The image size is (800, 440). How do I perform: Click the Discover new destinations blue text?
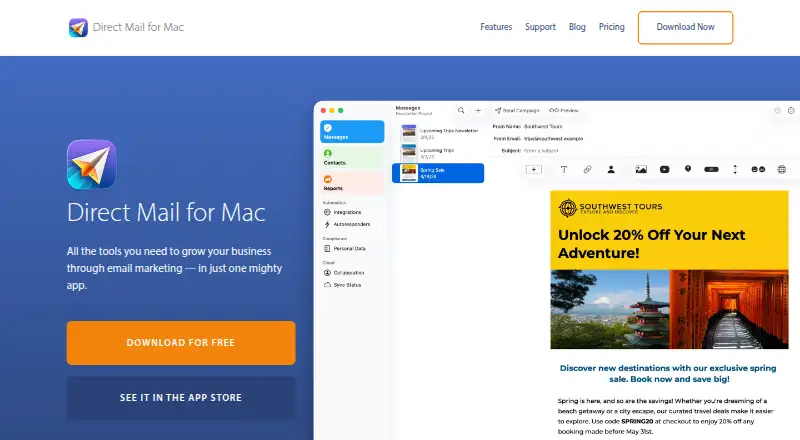668,373
